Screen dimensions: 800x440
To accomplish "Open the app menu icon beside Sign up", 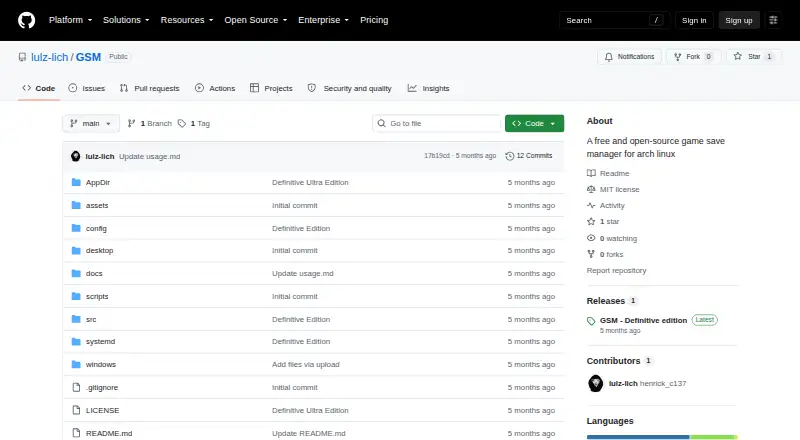I will pyautogui.click(x=773, y=20).
